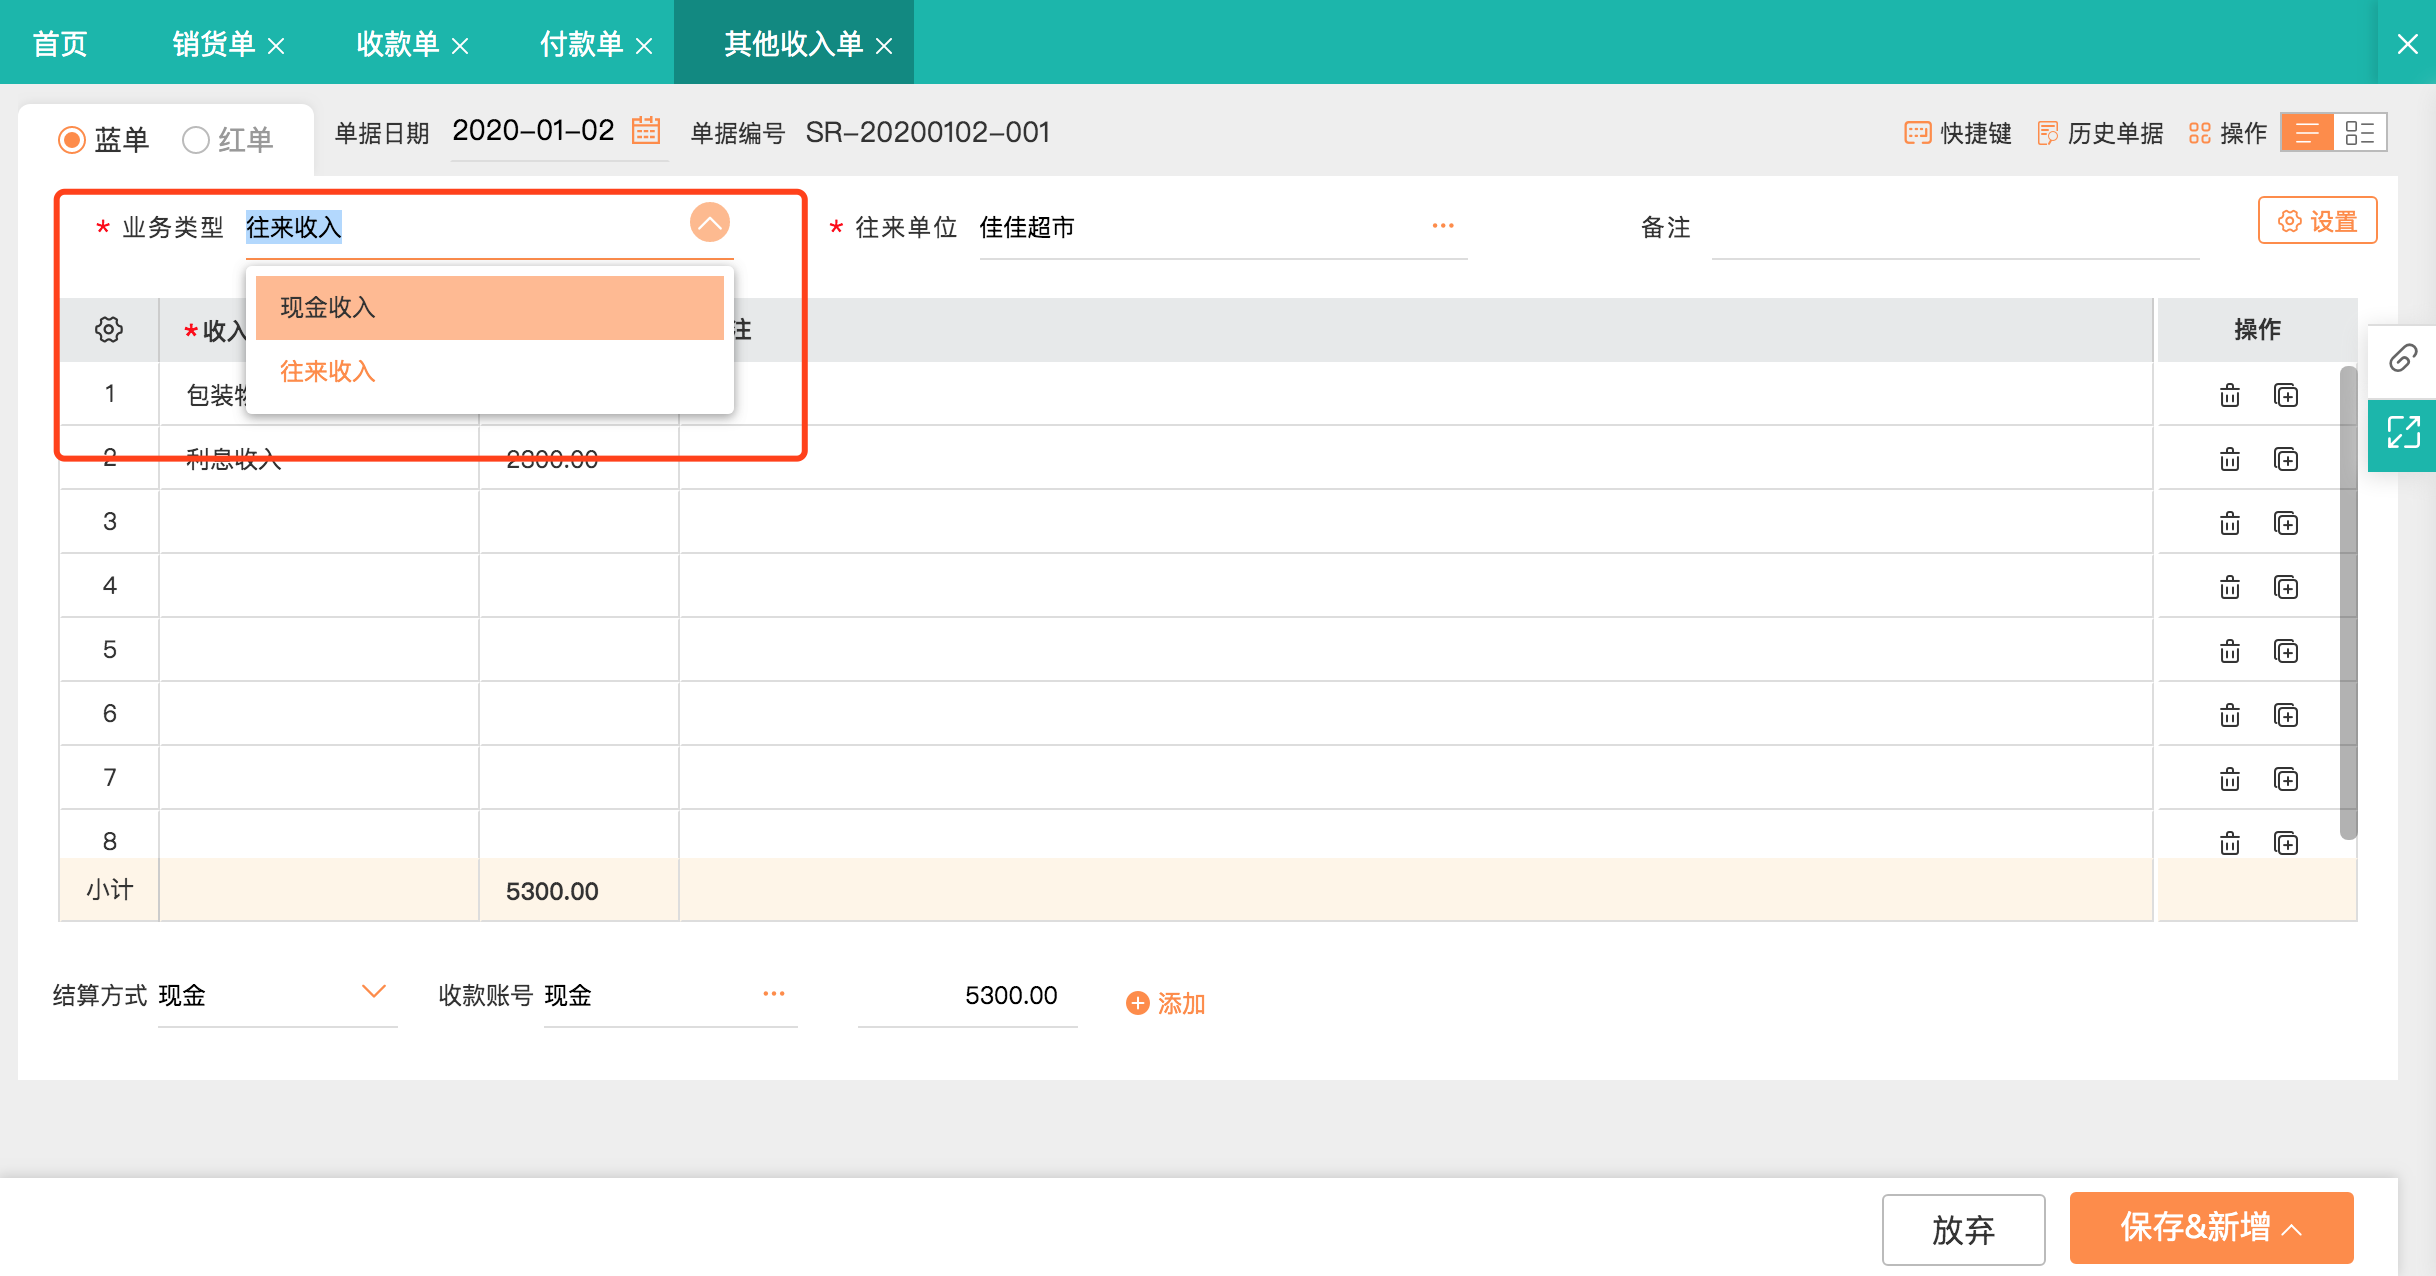
Task: Expand 往来收入 option in dropdown
Action: tap(330, 371)
